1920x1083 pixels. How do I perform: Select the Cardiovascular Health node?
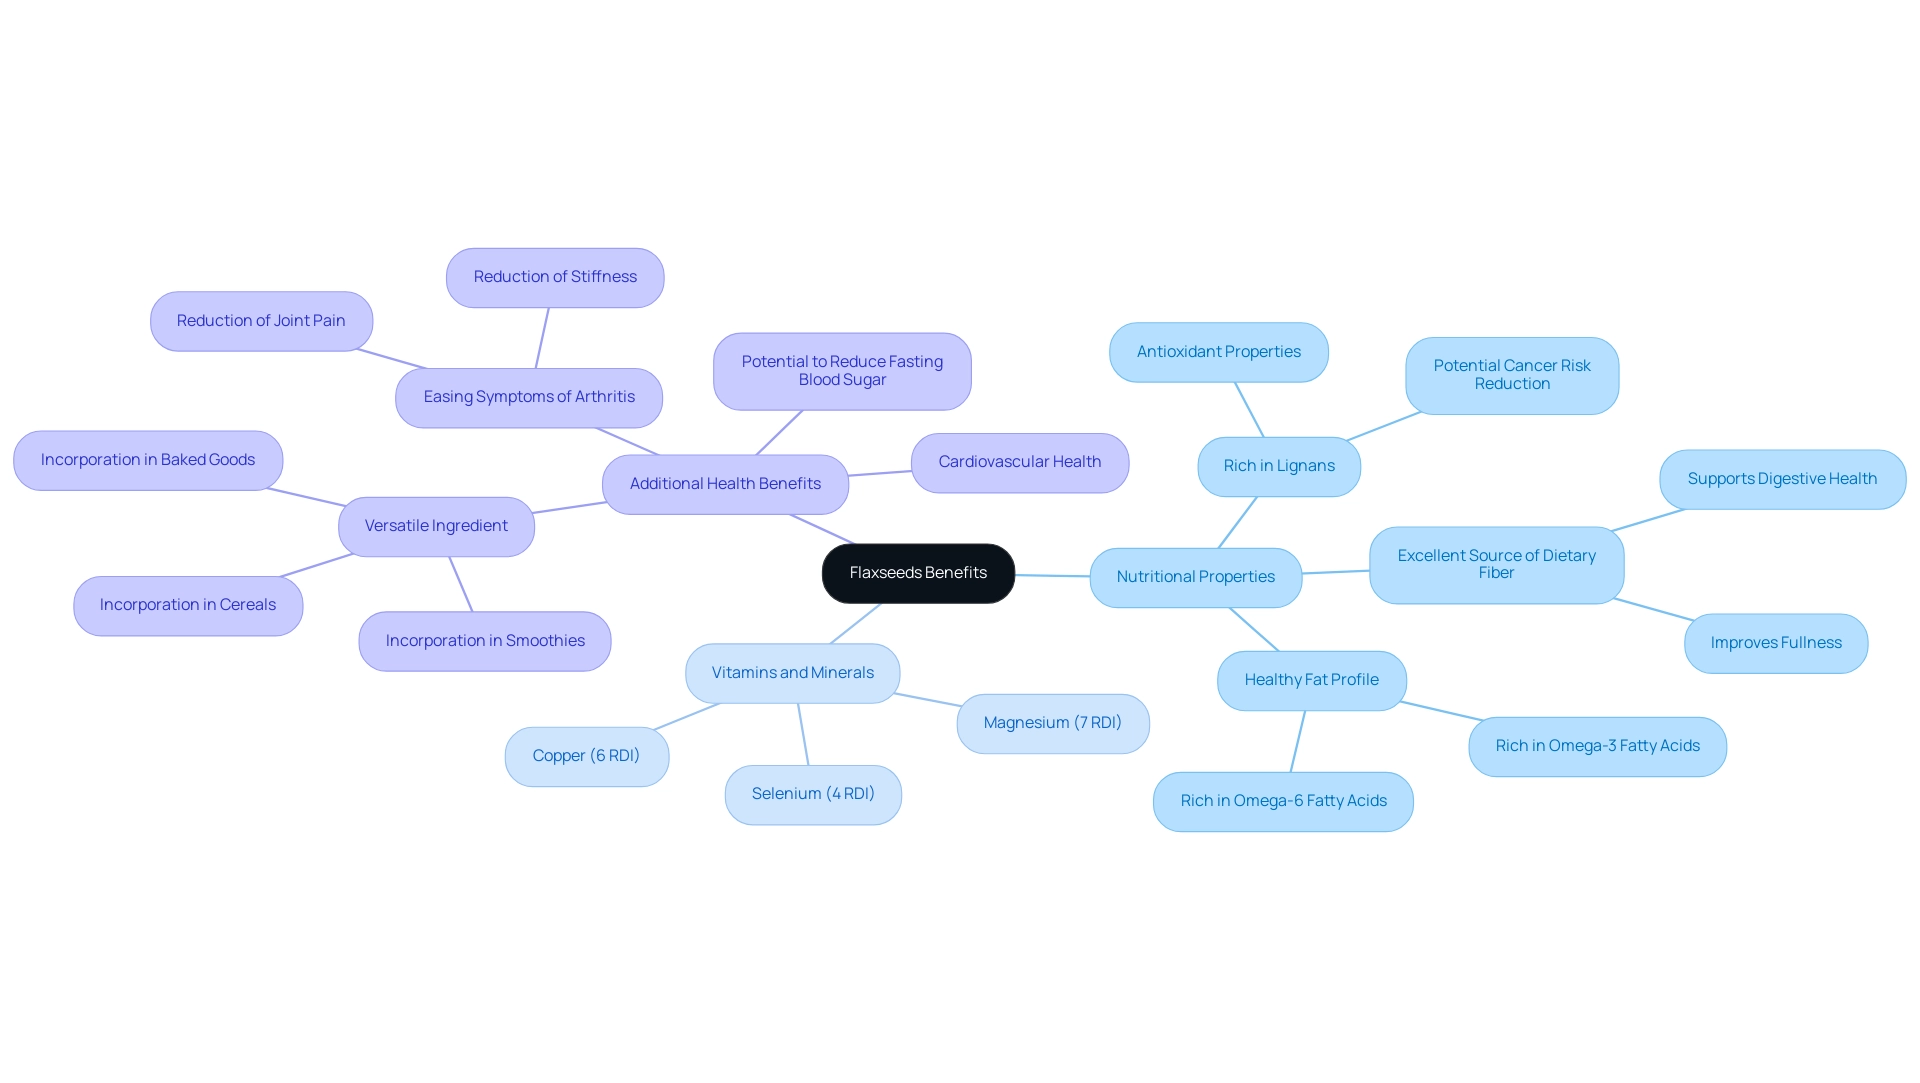tap(1021, 460)
